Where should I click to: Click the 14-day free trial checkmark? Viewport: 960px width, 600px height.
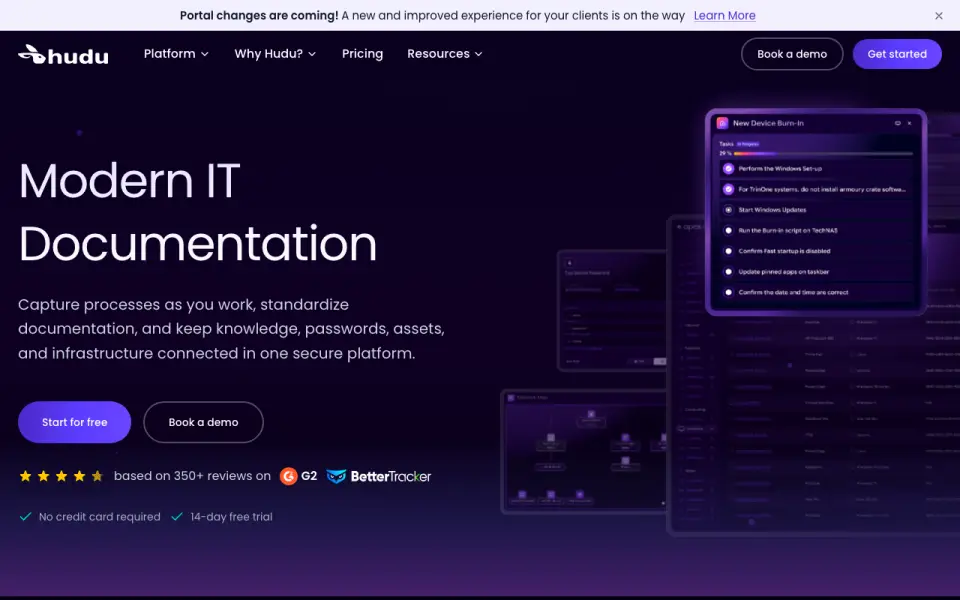tap(177, 517)
